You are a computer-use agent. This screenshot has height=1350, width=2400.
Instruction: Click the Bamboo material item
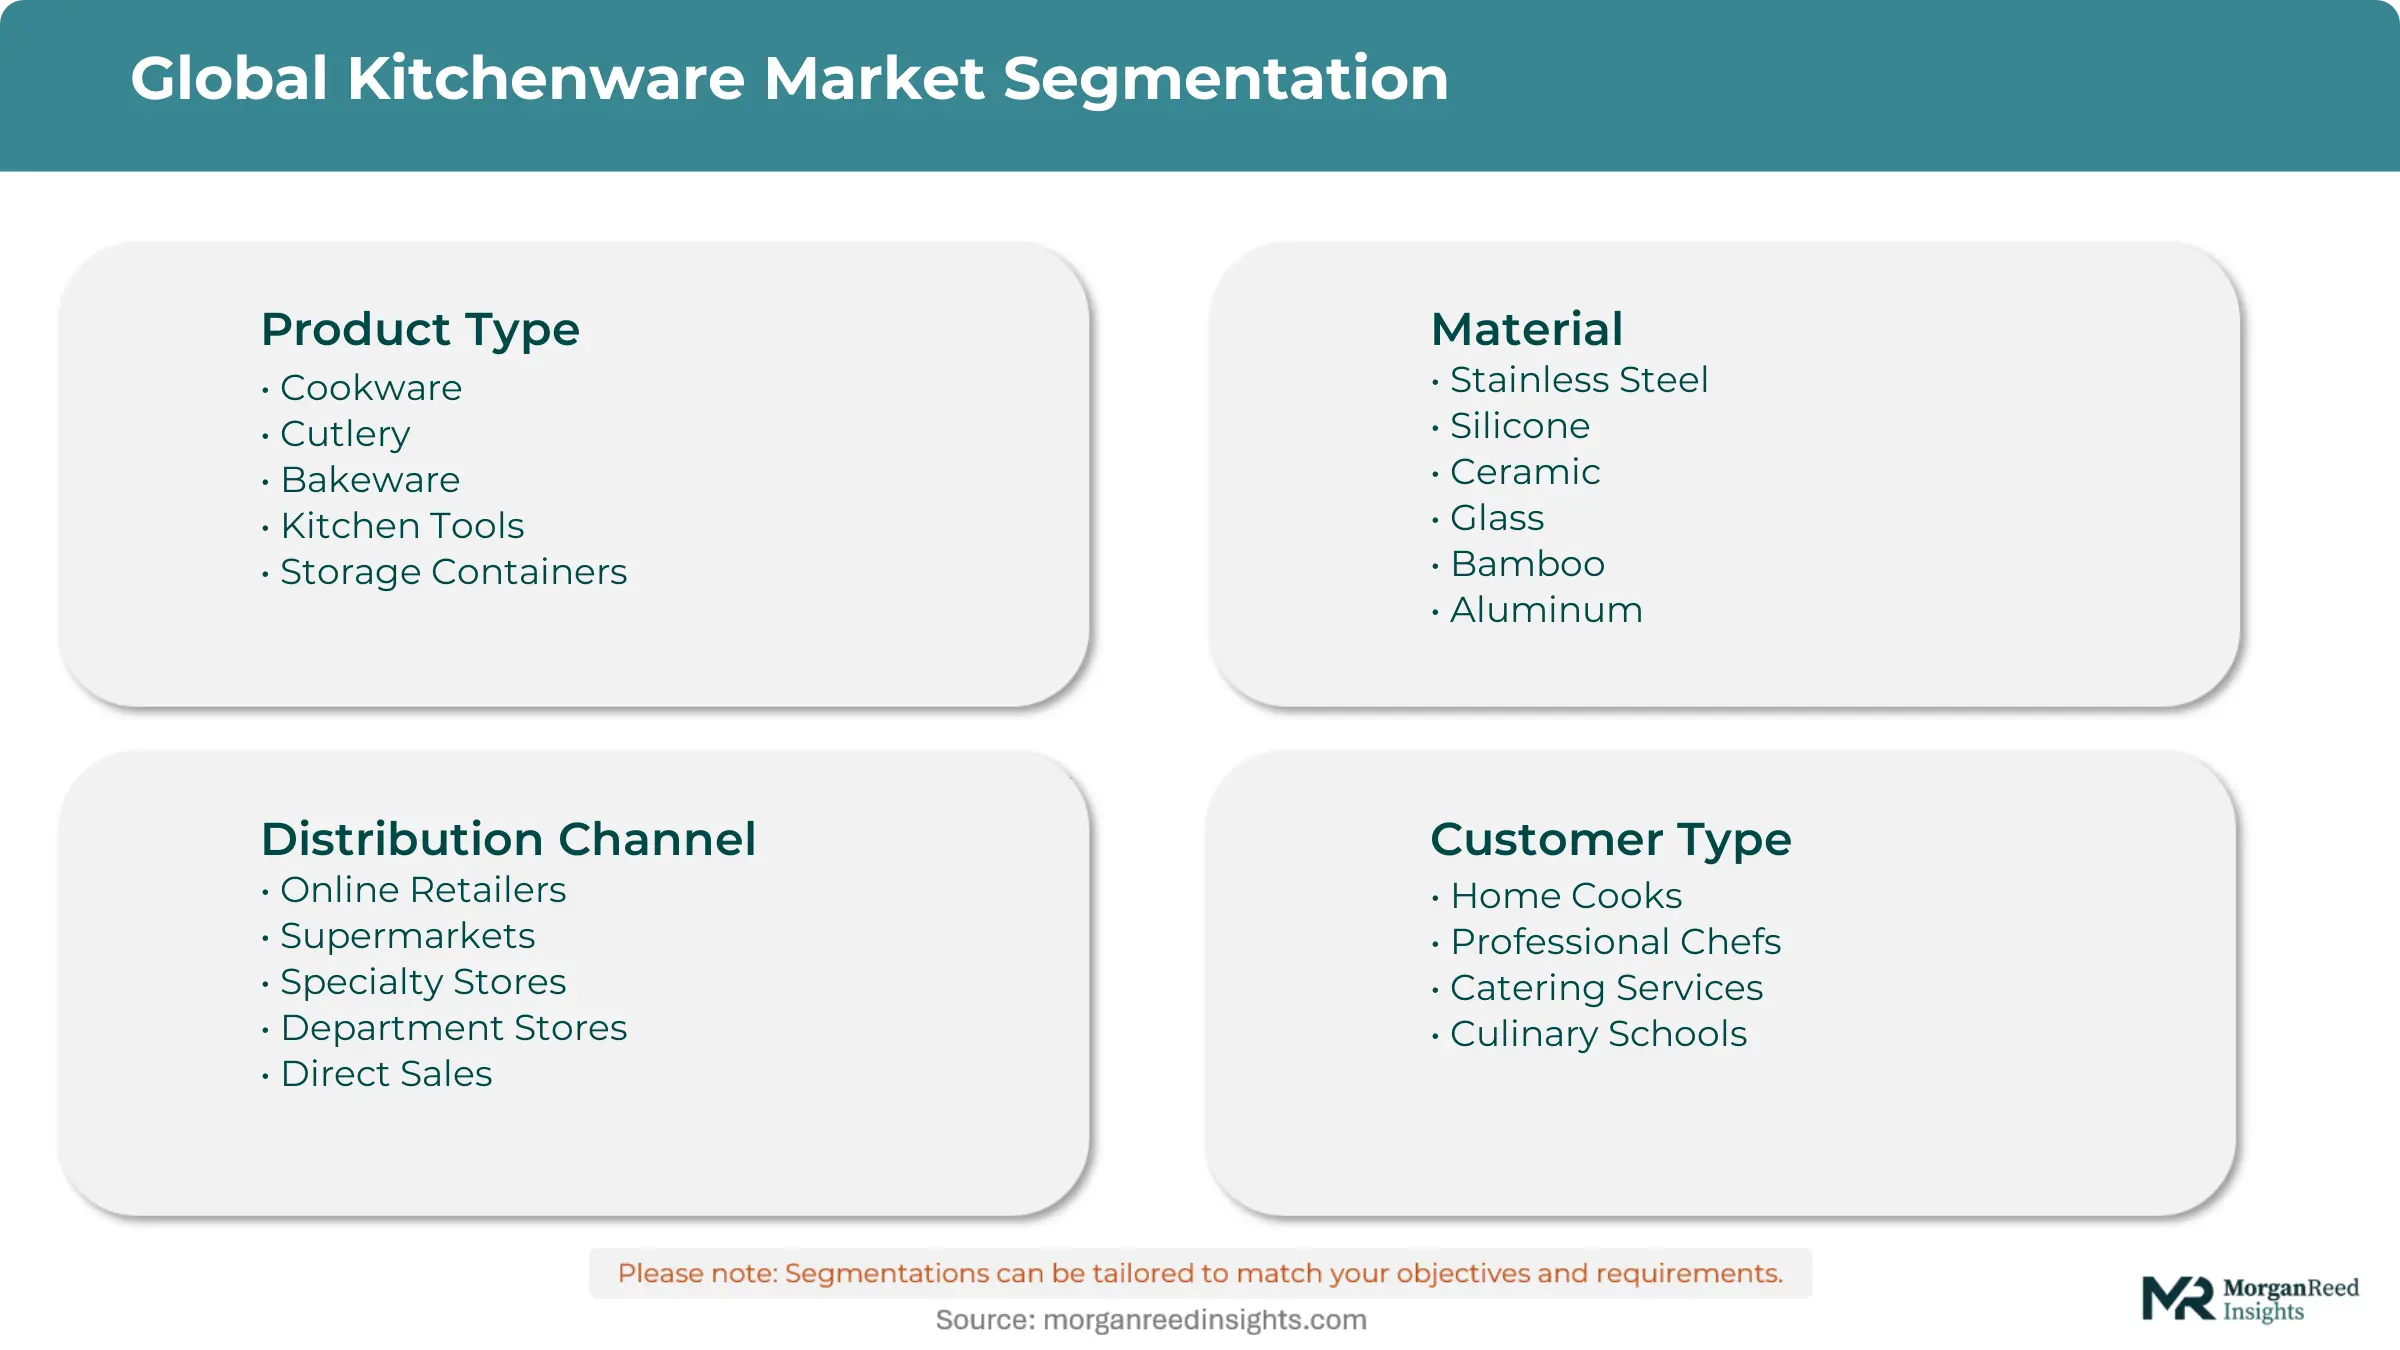[x=1526, y=564]
